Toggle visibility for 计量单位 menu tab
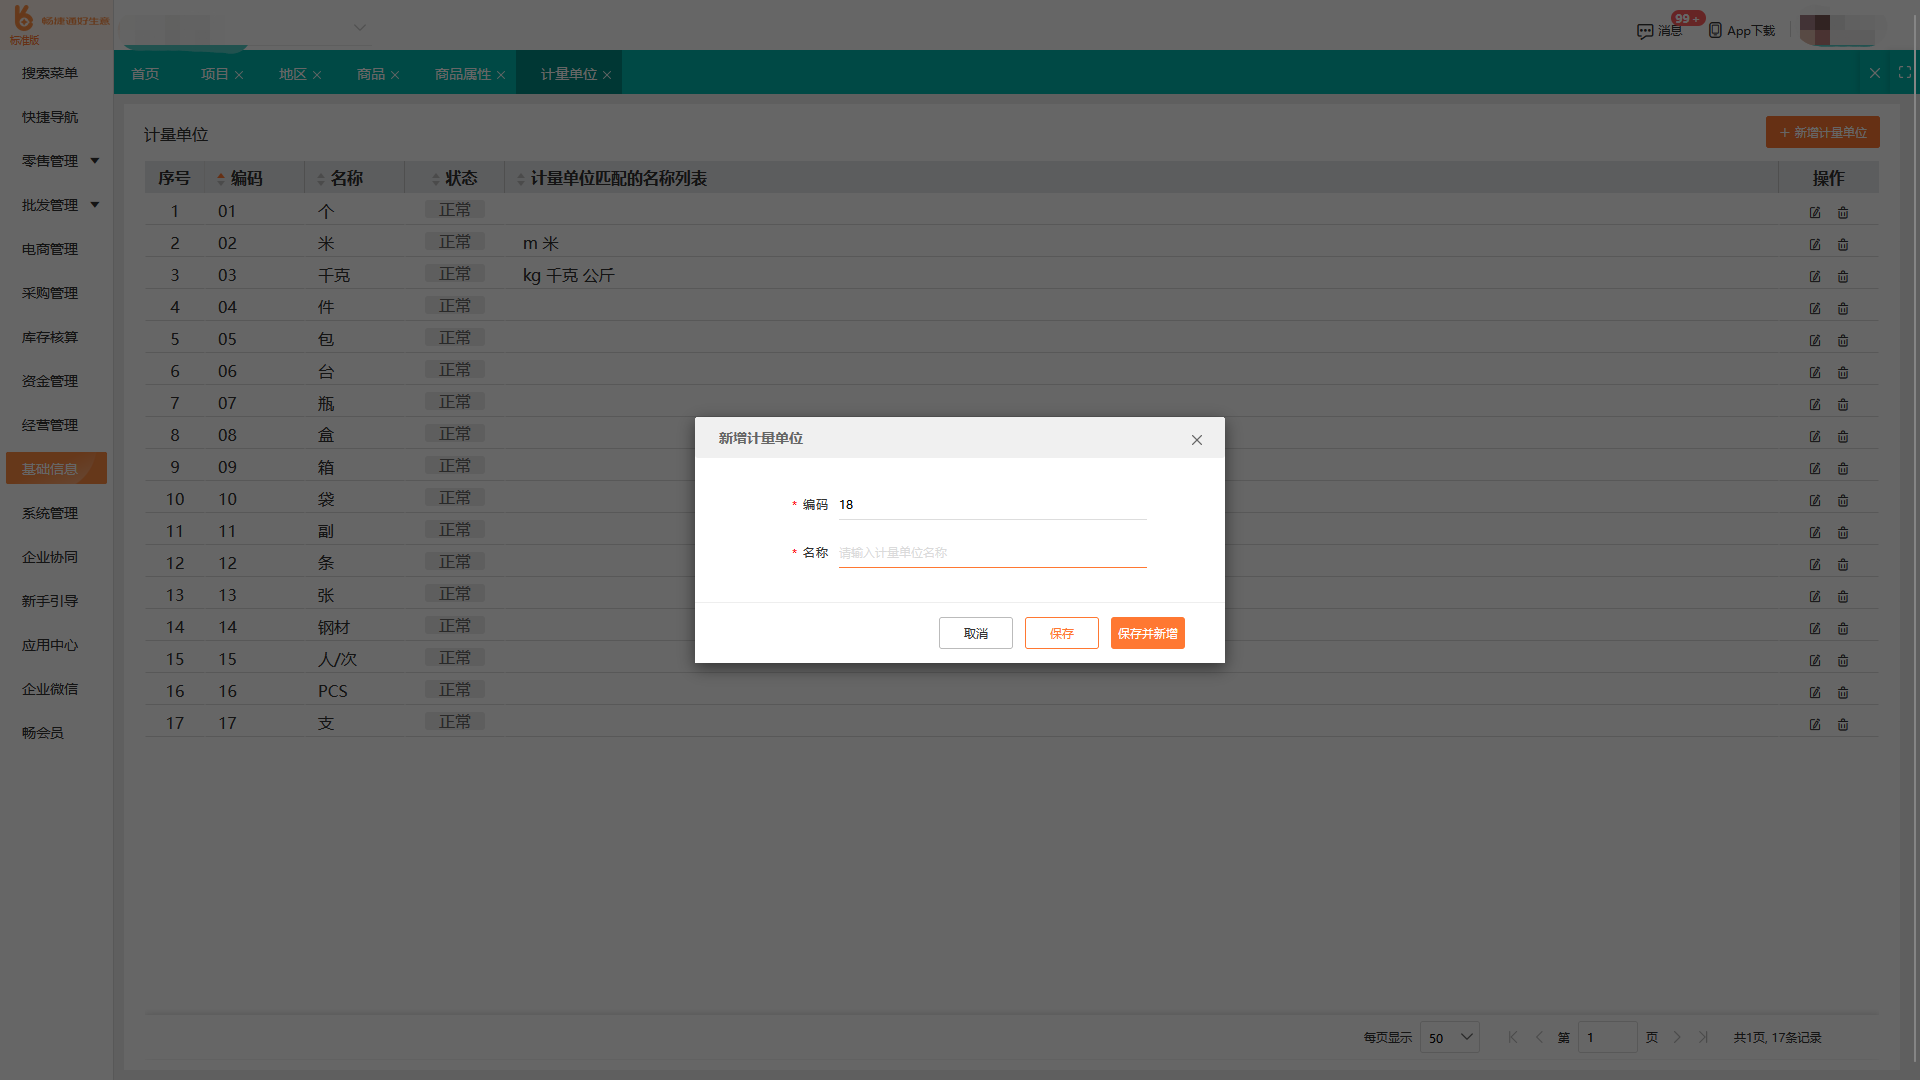 [x=607, y=74]
